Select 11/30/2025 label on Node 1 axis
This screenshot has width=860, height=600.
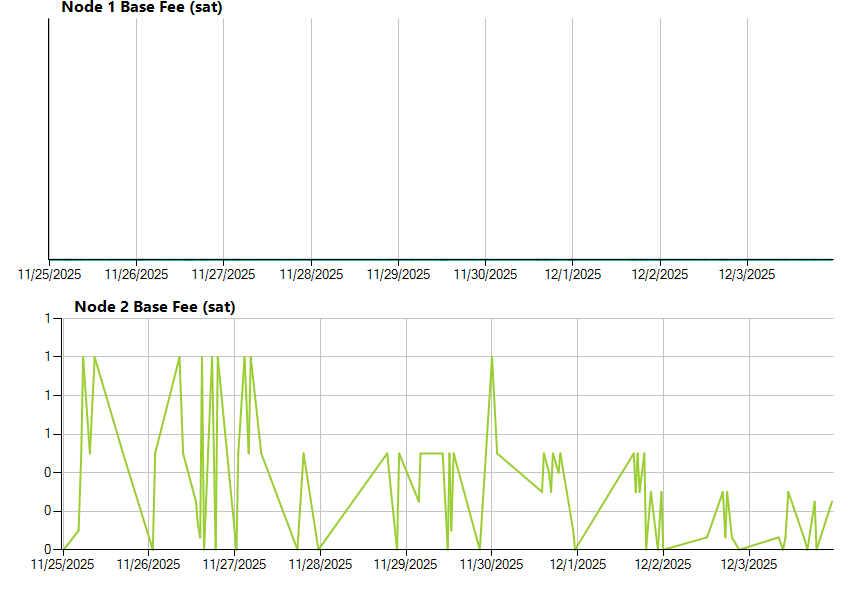(x=486, y=274)
